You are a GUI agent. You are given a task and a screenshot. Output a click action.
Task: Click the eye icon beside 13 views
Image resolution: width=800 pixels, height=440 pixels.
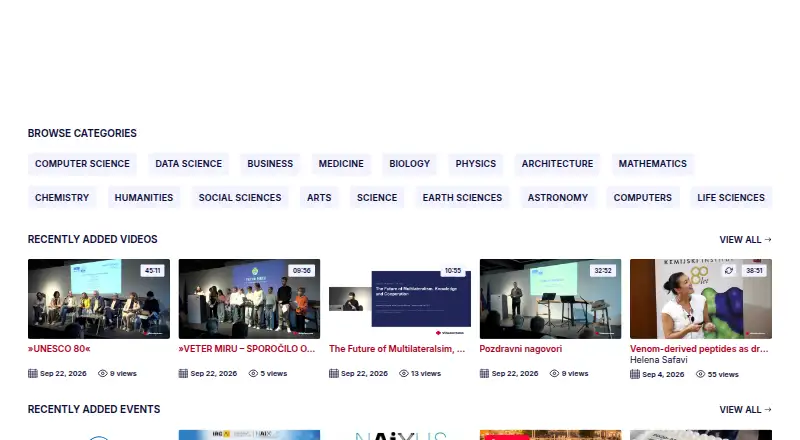(404, 374)
